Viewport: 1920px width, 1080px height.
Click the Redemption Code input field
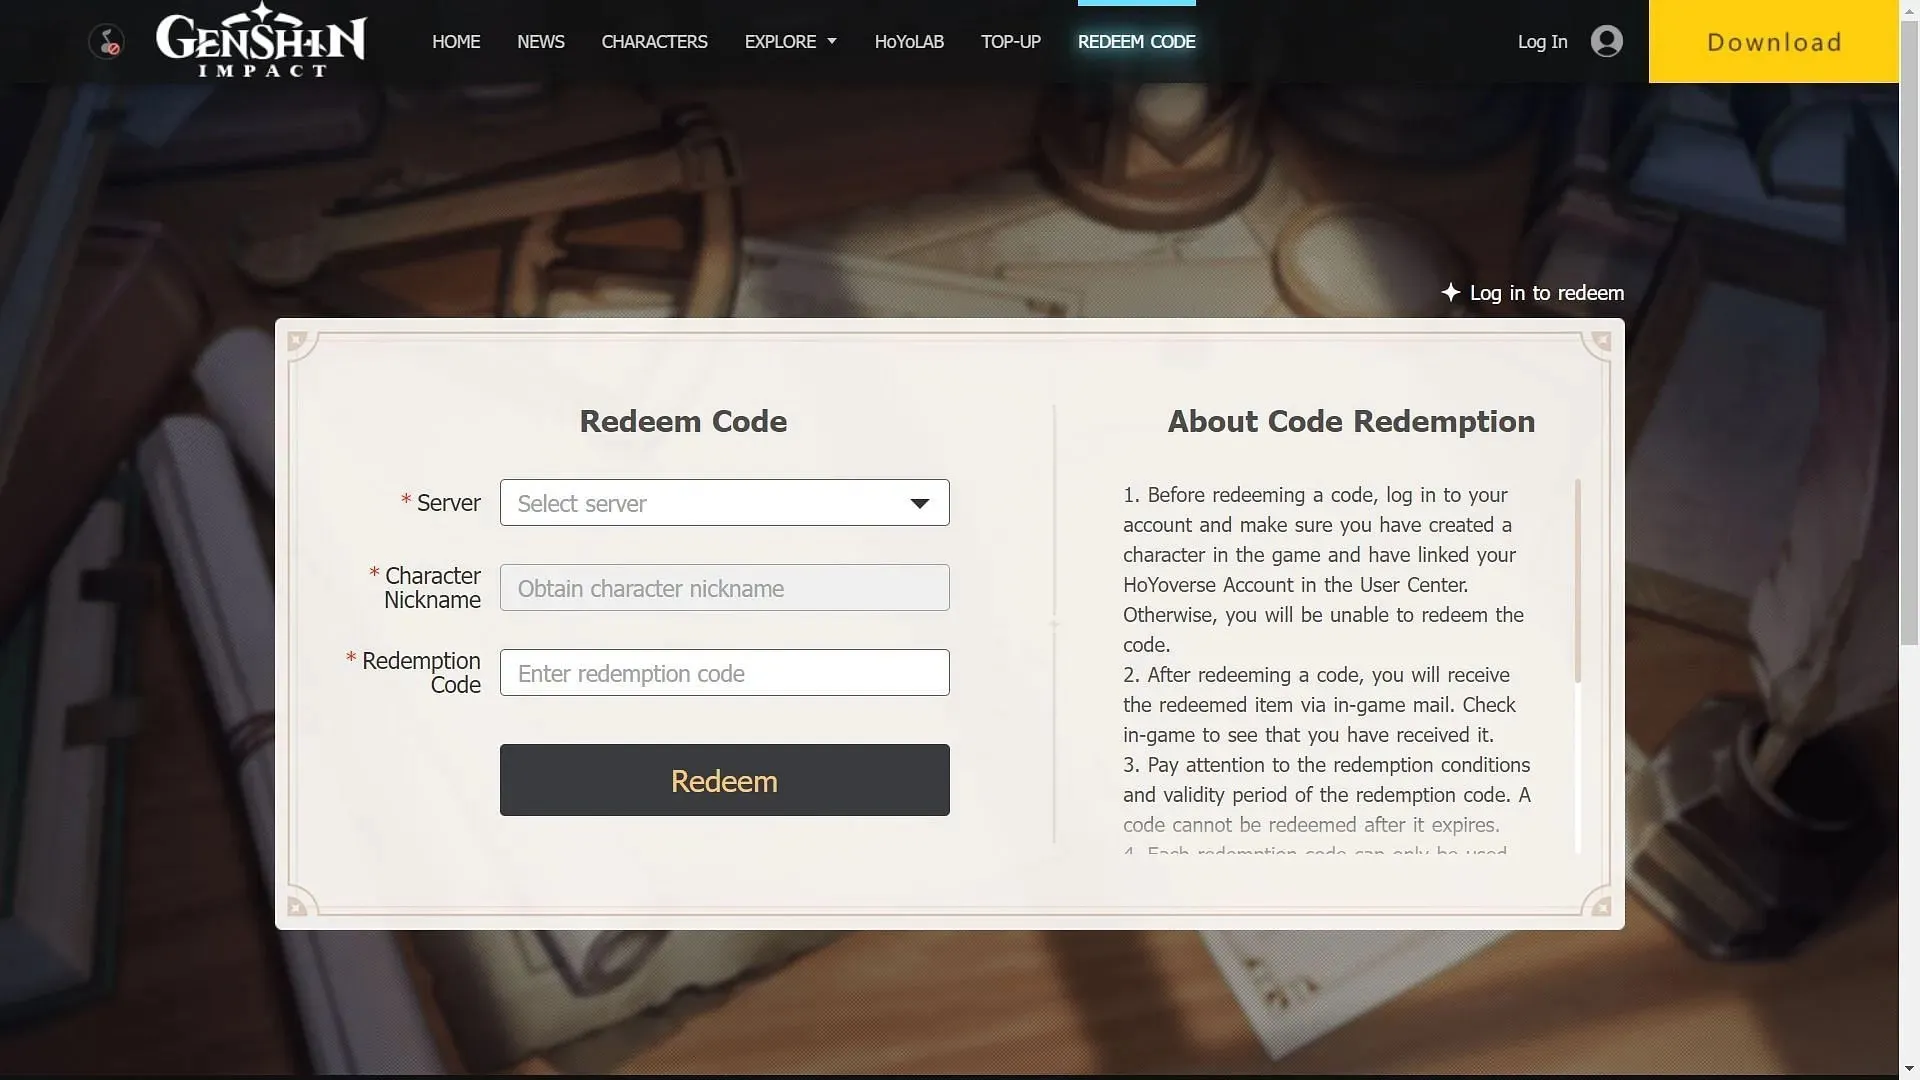(x=724, y=673)
